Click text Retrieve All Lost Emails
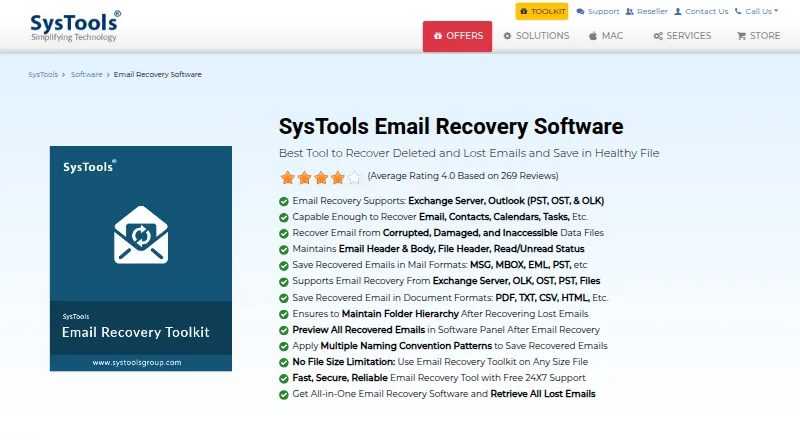800x440 pixels. tap(543, 394)
